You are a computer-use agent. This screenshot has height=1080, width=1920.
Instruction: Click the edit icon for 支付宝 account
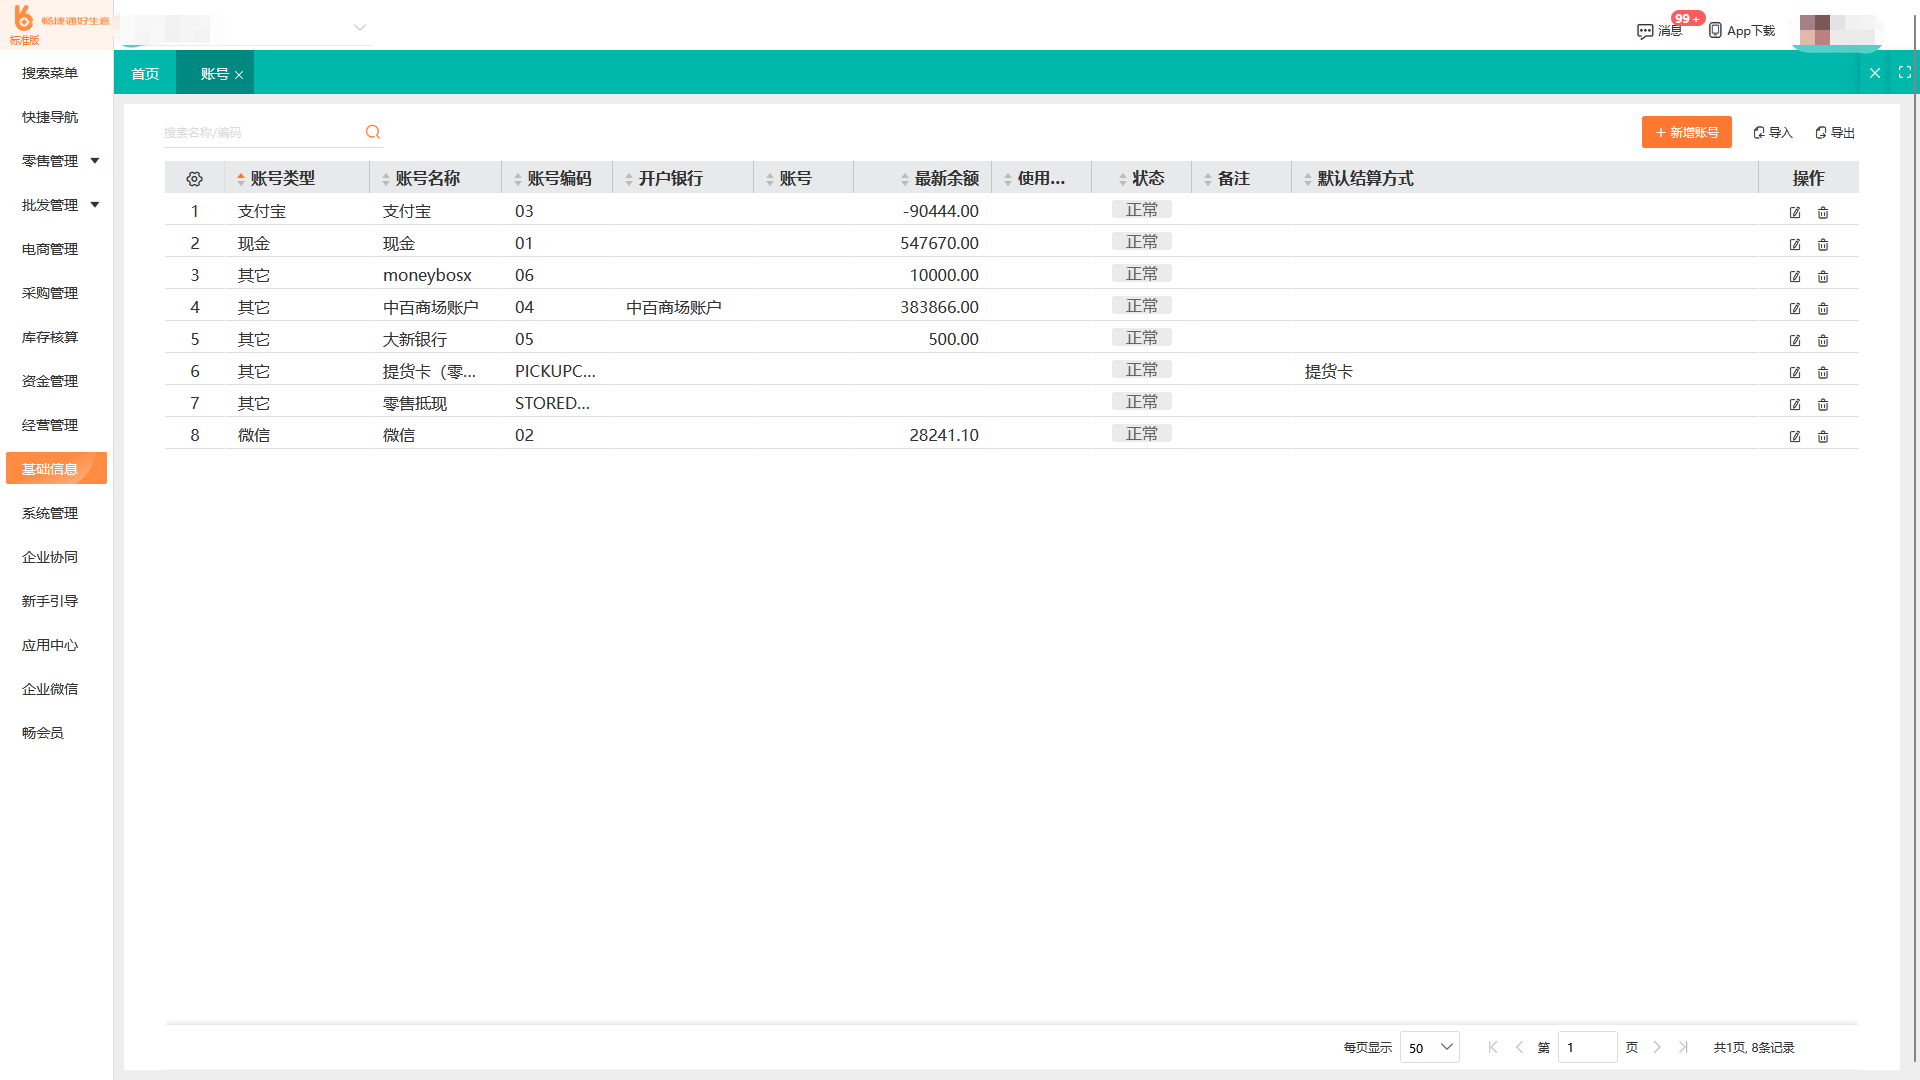coord(1795,211)
